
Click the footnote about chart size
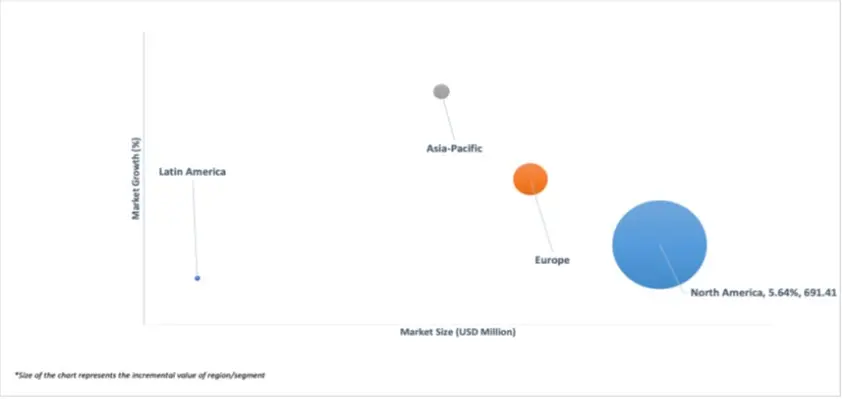coord(140,376)
